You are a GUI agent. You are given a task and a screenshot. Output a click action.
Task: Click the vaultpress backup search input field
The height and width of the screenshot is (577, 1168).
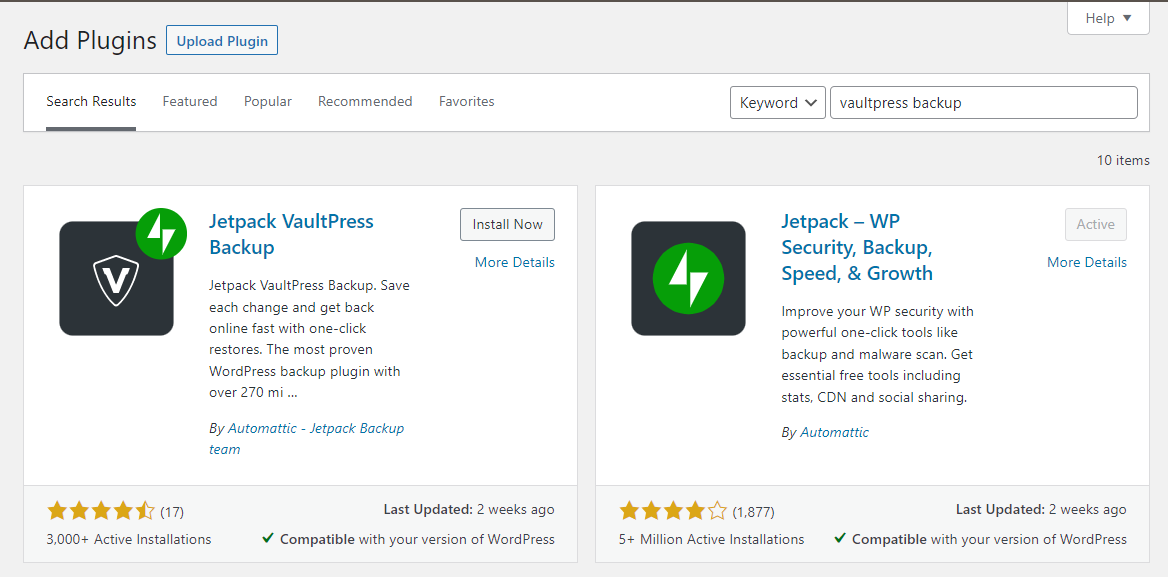pos(983,102)
